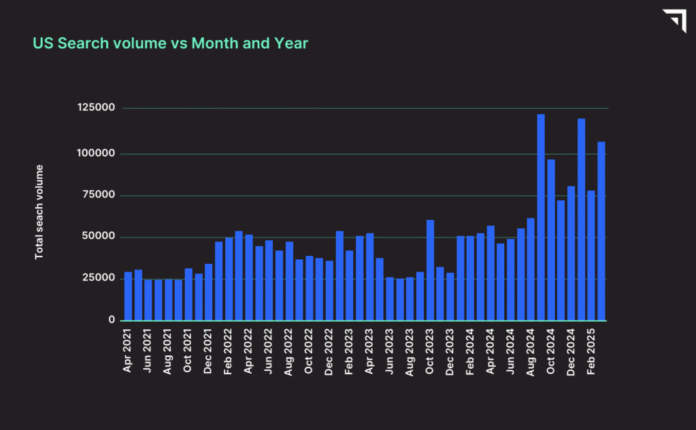Select the bar above Feb 2025 label
This screenshot has height=430, width=696.
tap(591, 255)
